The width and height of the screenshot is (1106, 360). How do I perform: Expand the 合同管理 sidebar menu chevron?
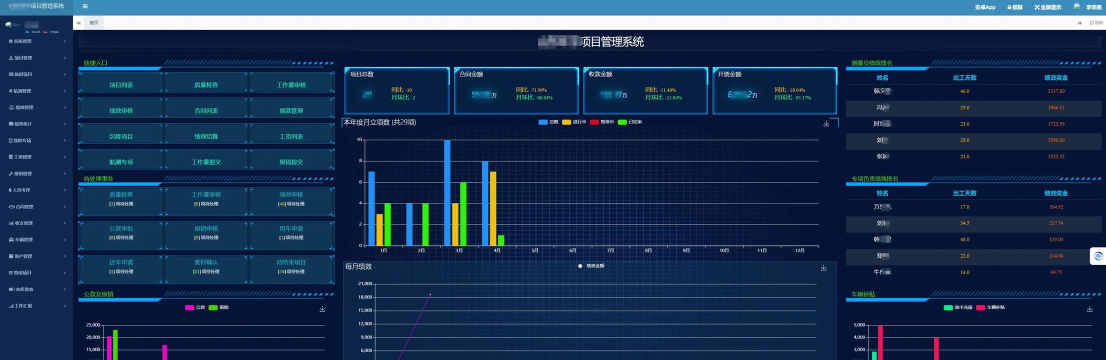65,207
